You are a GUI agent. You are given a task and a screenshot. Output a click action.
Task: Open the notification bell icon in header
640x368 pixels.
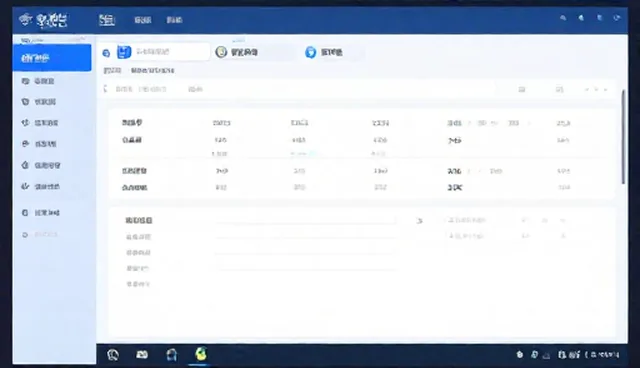point(581,18)
